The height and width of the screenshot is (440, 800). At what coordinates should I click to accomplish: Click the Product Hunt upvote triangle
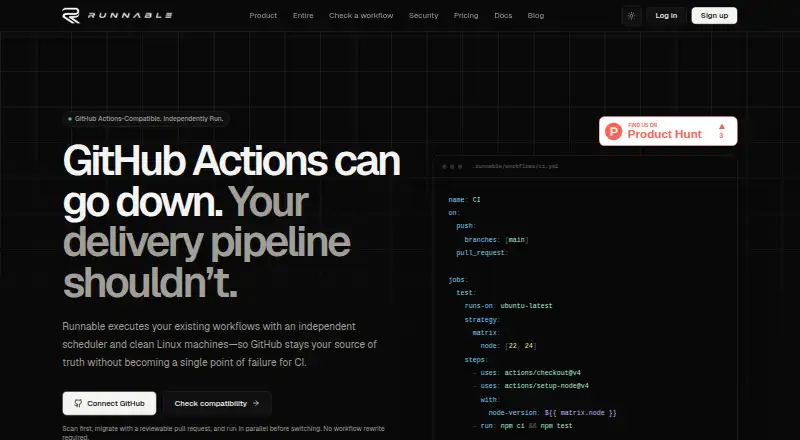coord(721,126)
